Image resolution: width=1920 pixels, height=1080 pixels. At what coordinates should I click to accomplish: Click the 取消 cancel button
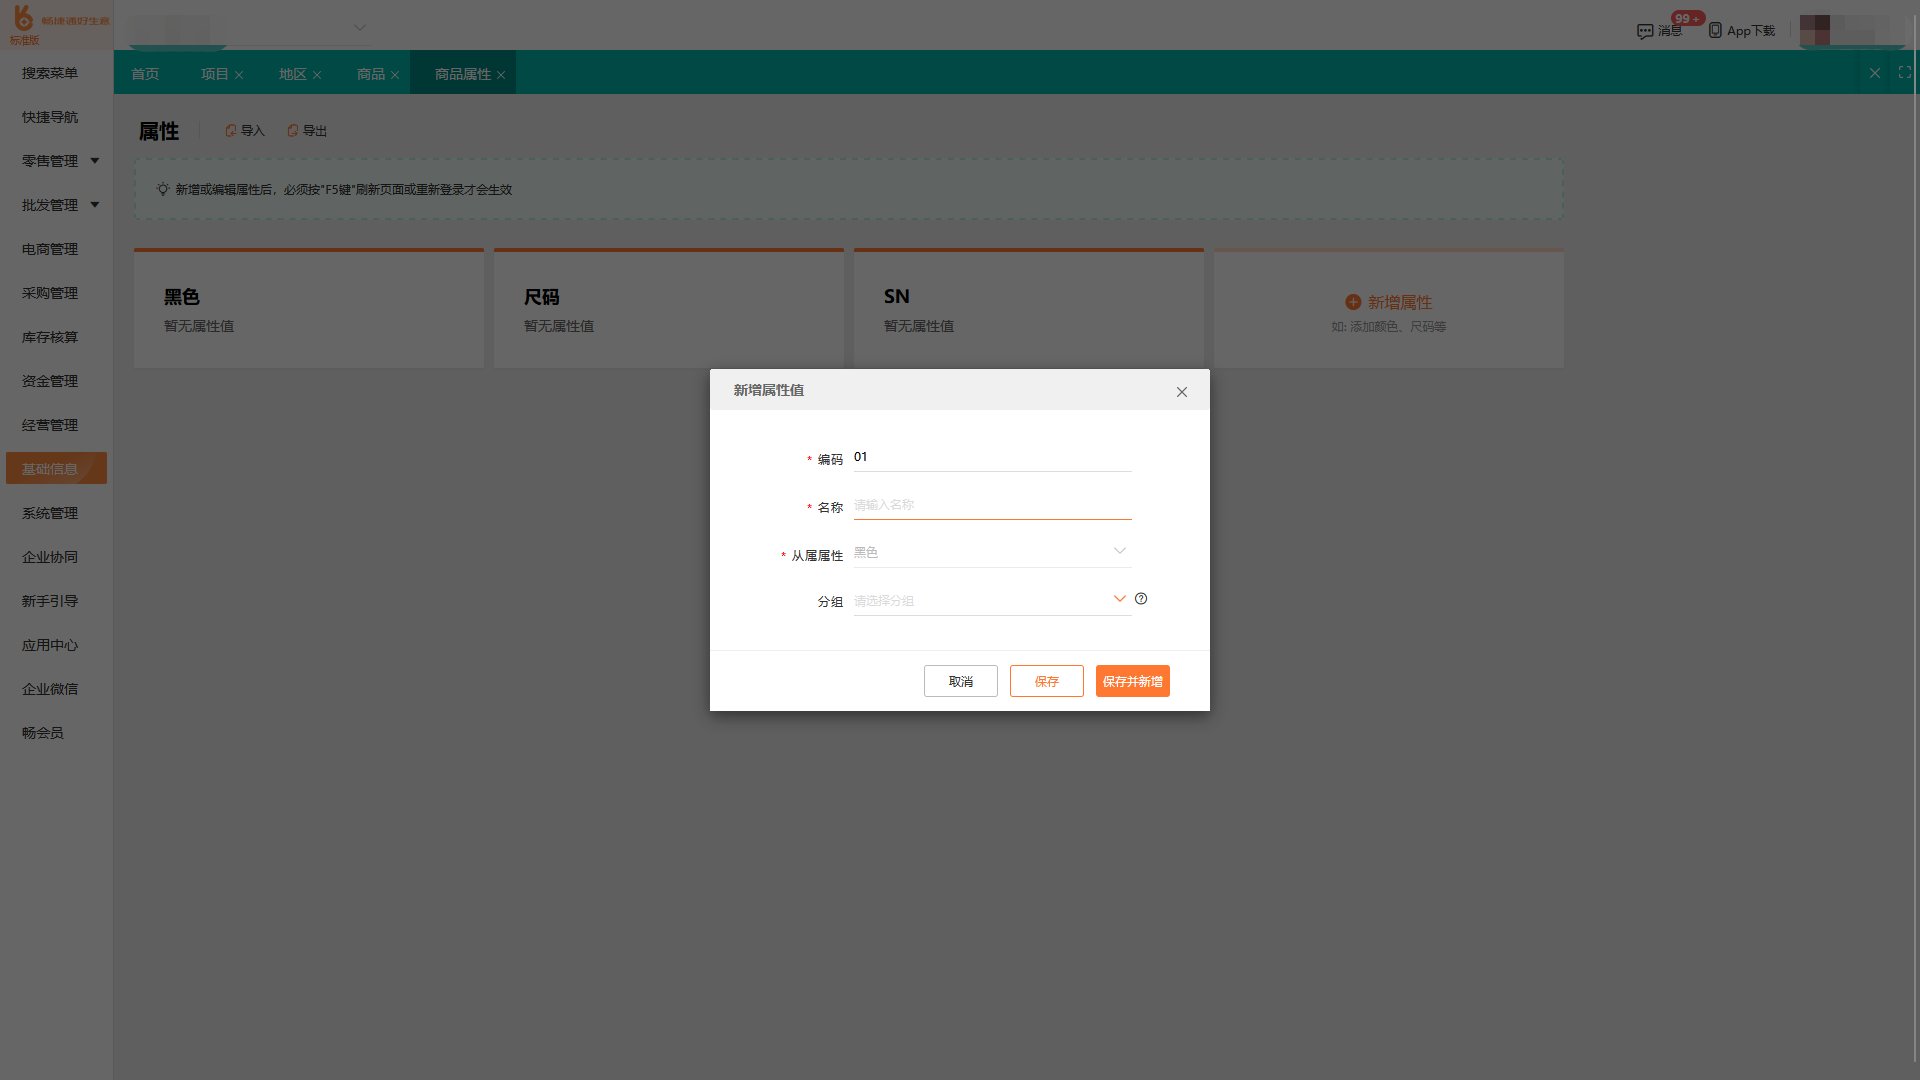960,680
